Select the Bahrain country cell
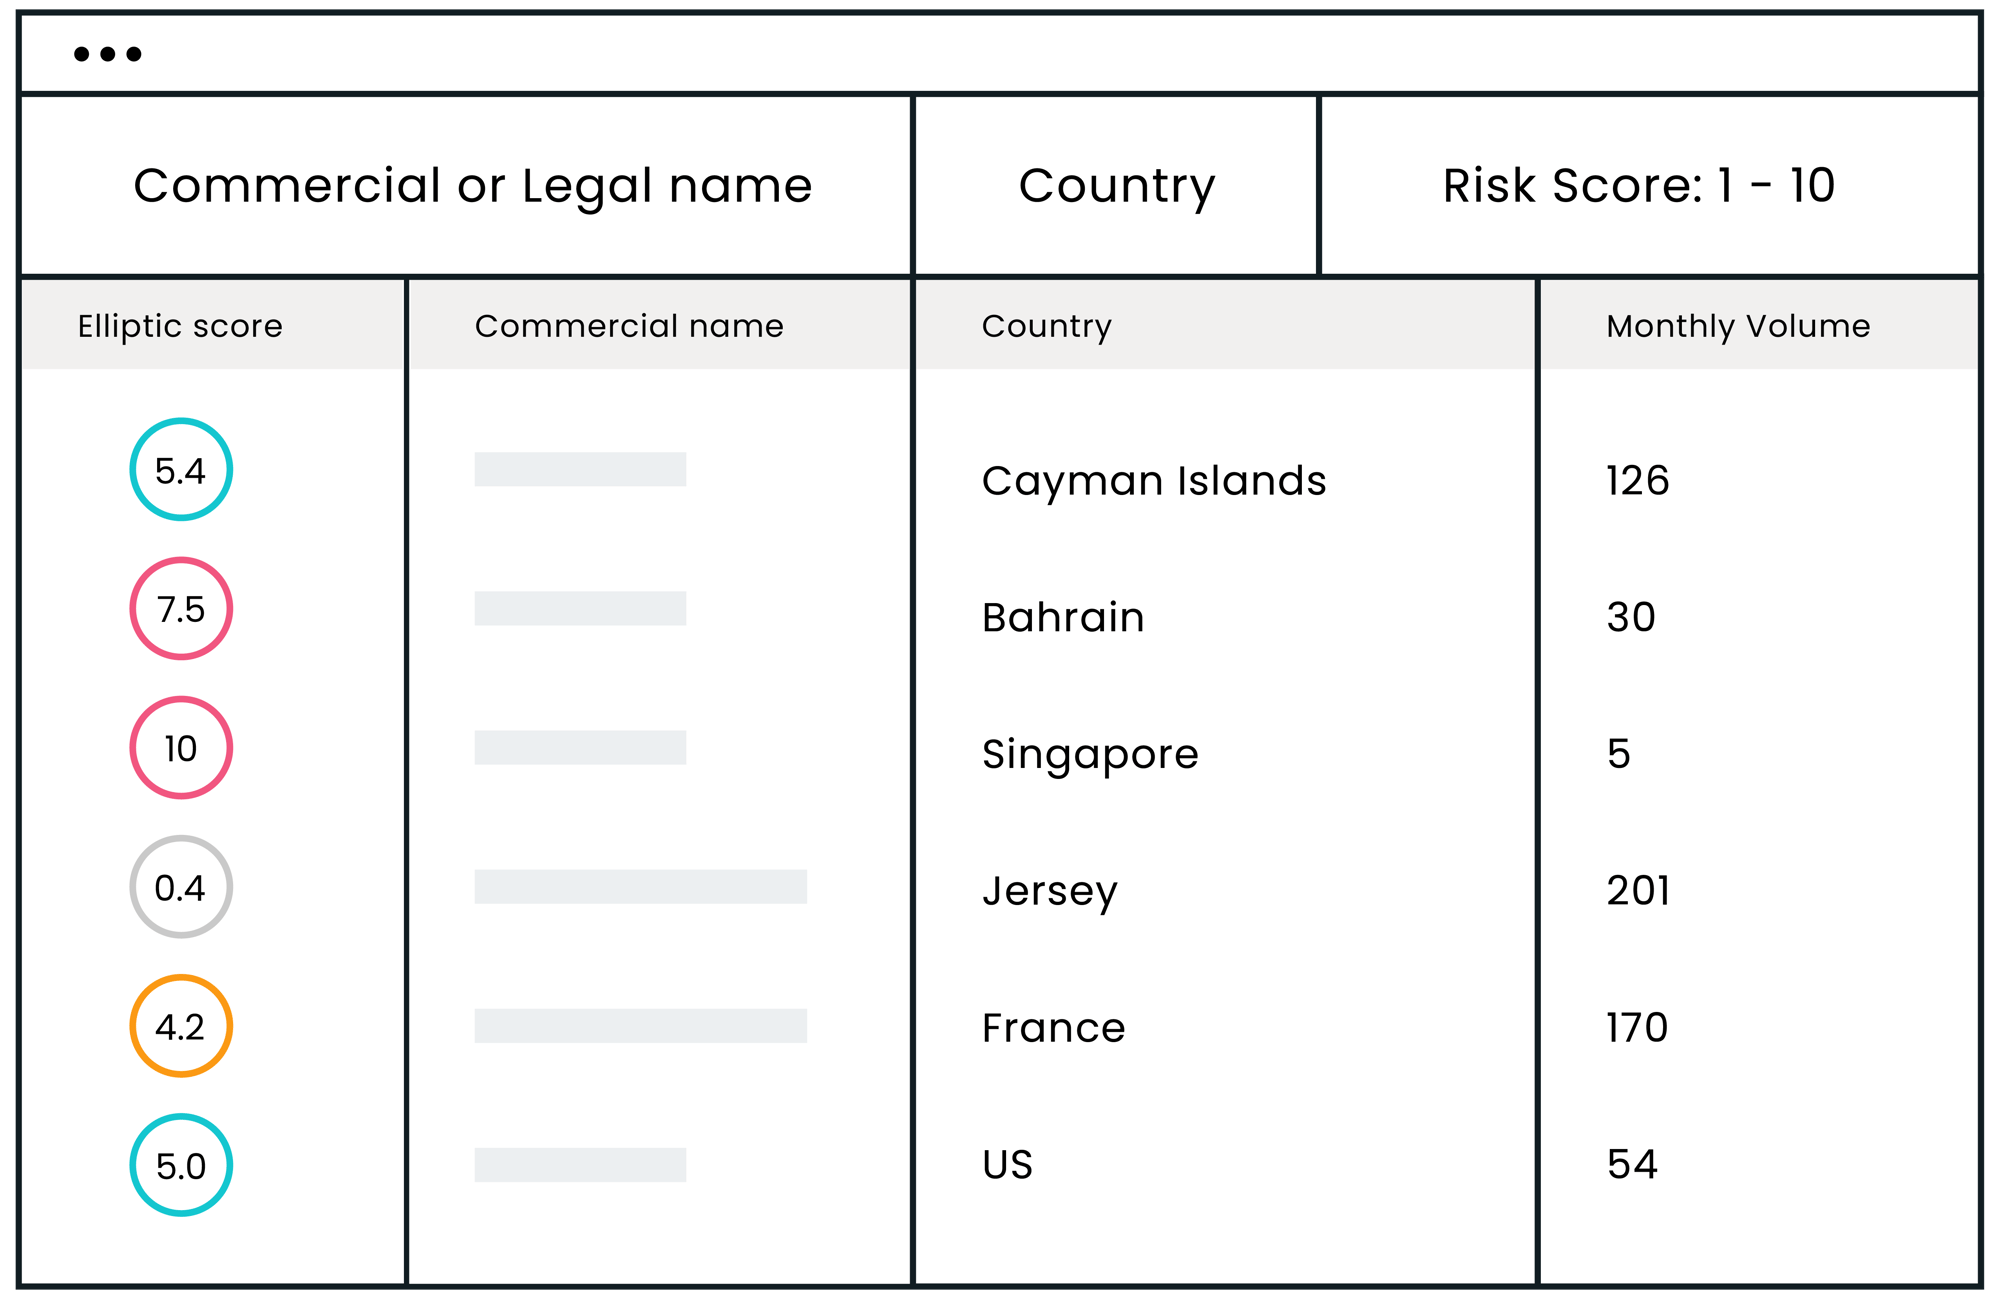Image resolution: width=2000 pixels, height=1299 pixels. [x=1063, y=617]
